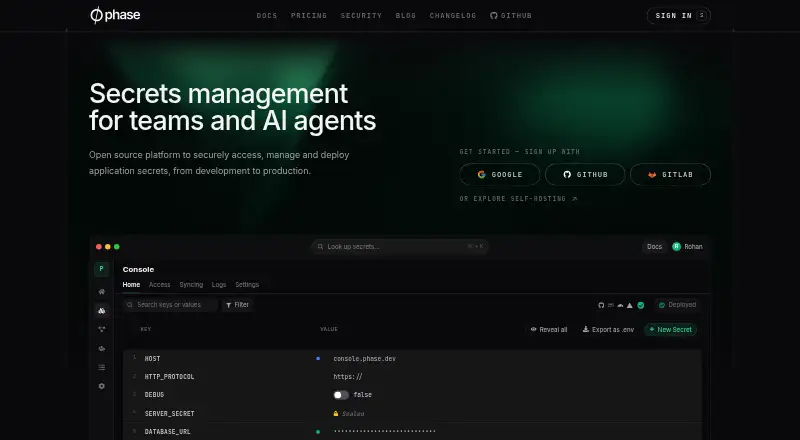Toggle the DEBUG false switch

[341, 395]
